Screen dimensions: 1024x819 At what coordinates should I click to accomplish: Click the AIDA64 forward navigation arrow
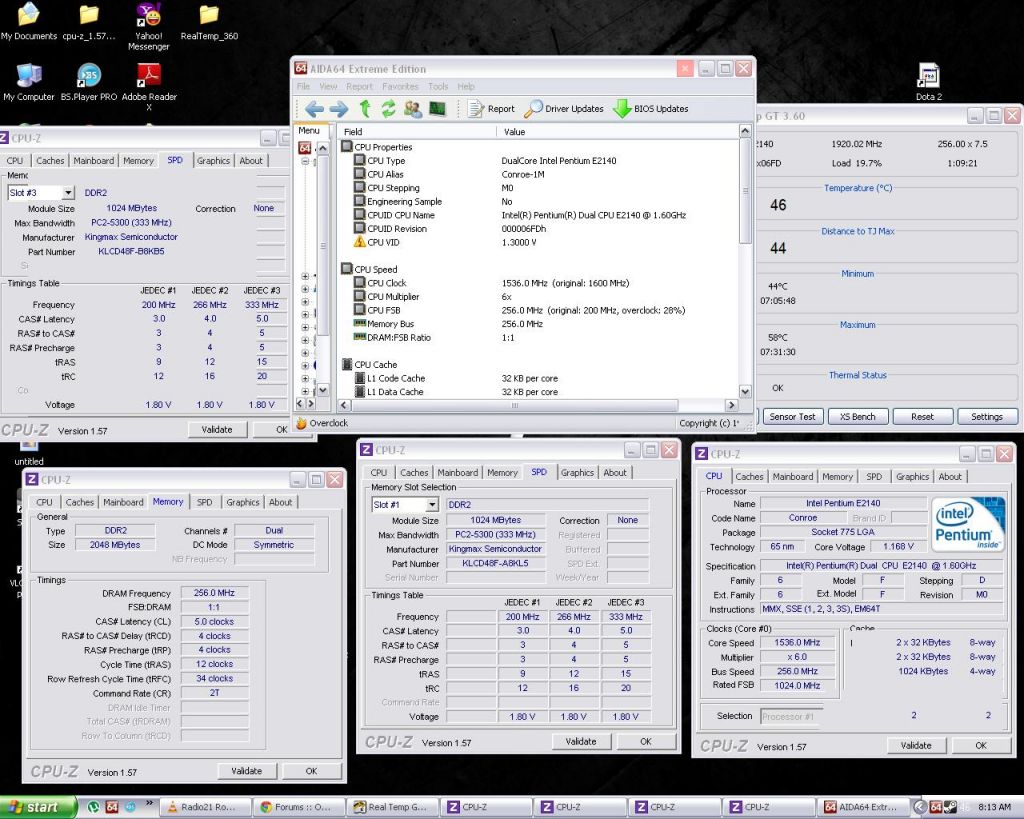click(338, 109)
